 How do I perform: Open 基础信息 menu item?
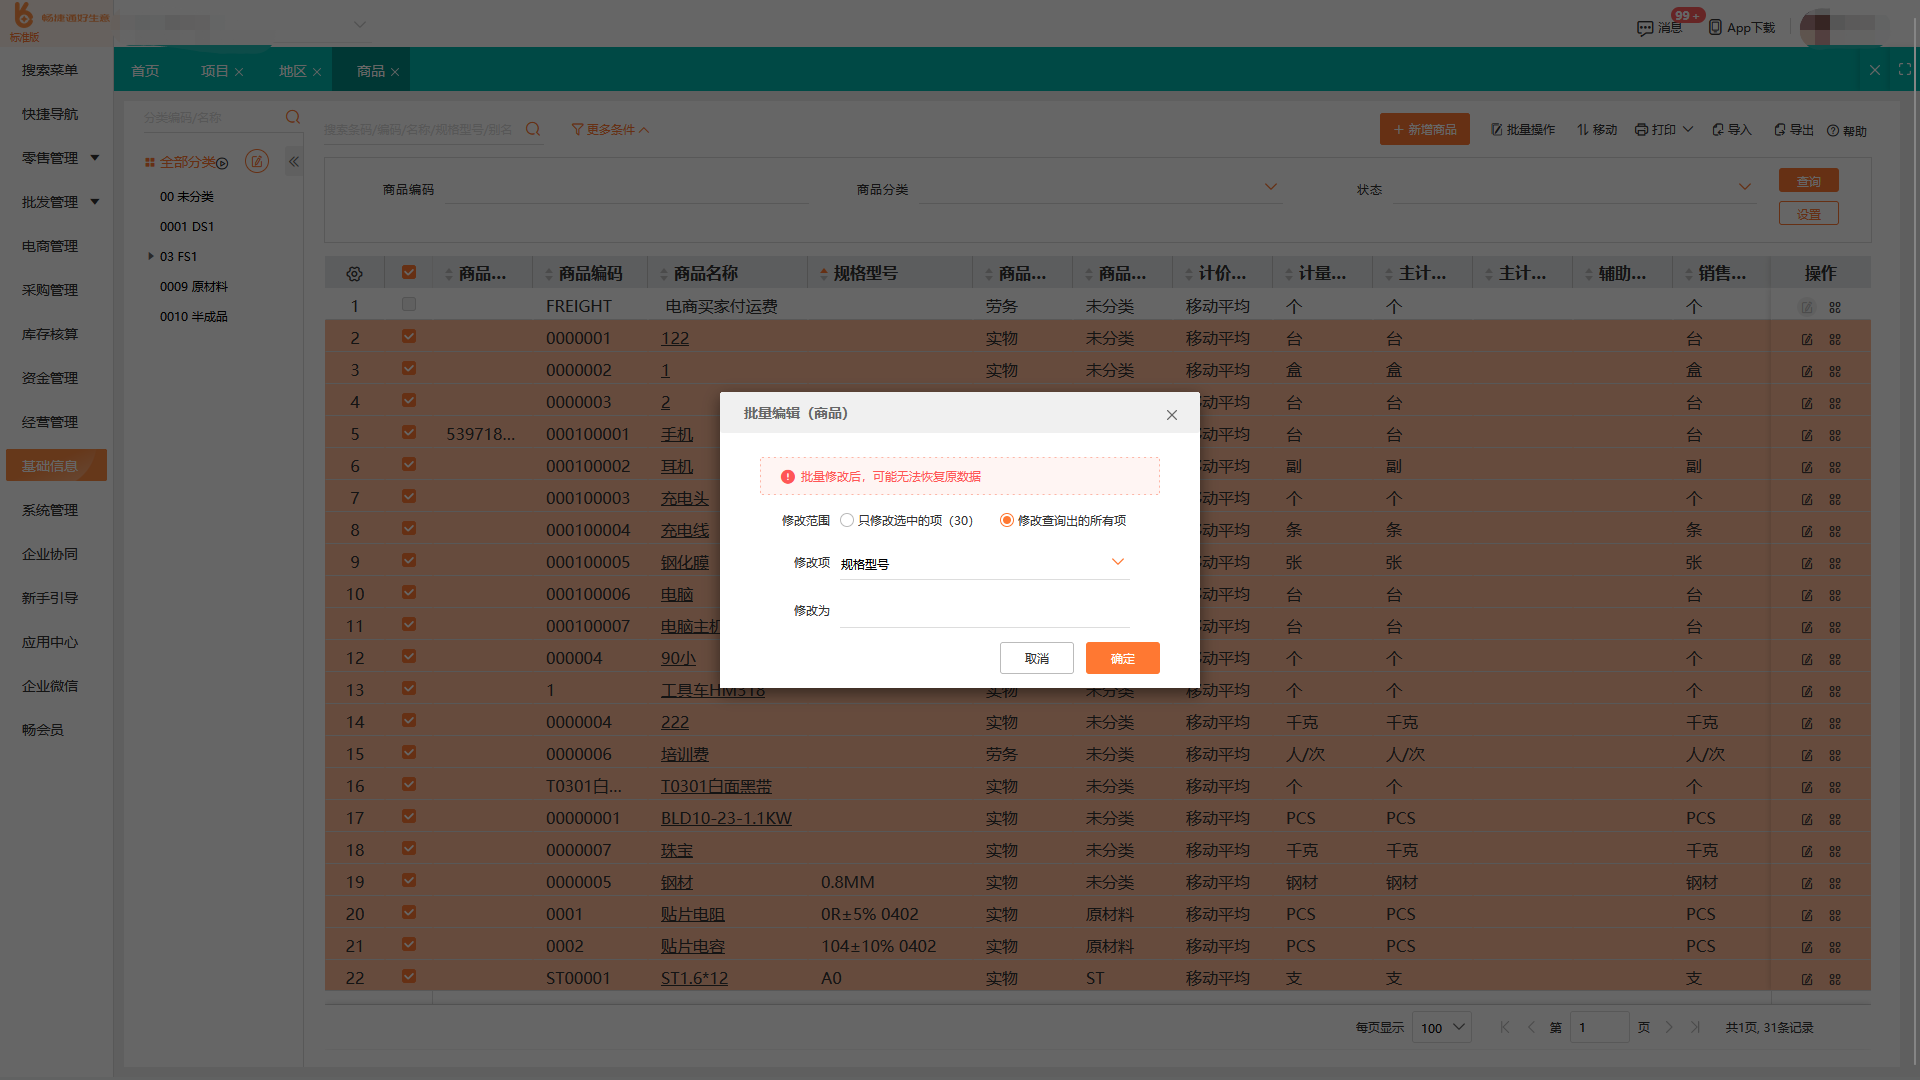pos(53,465)
